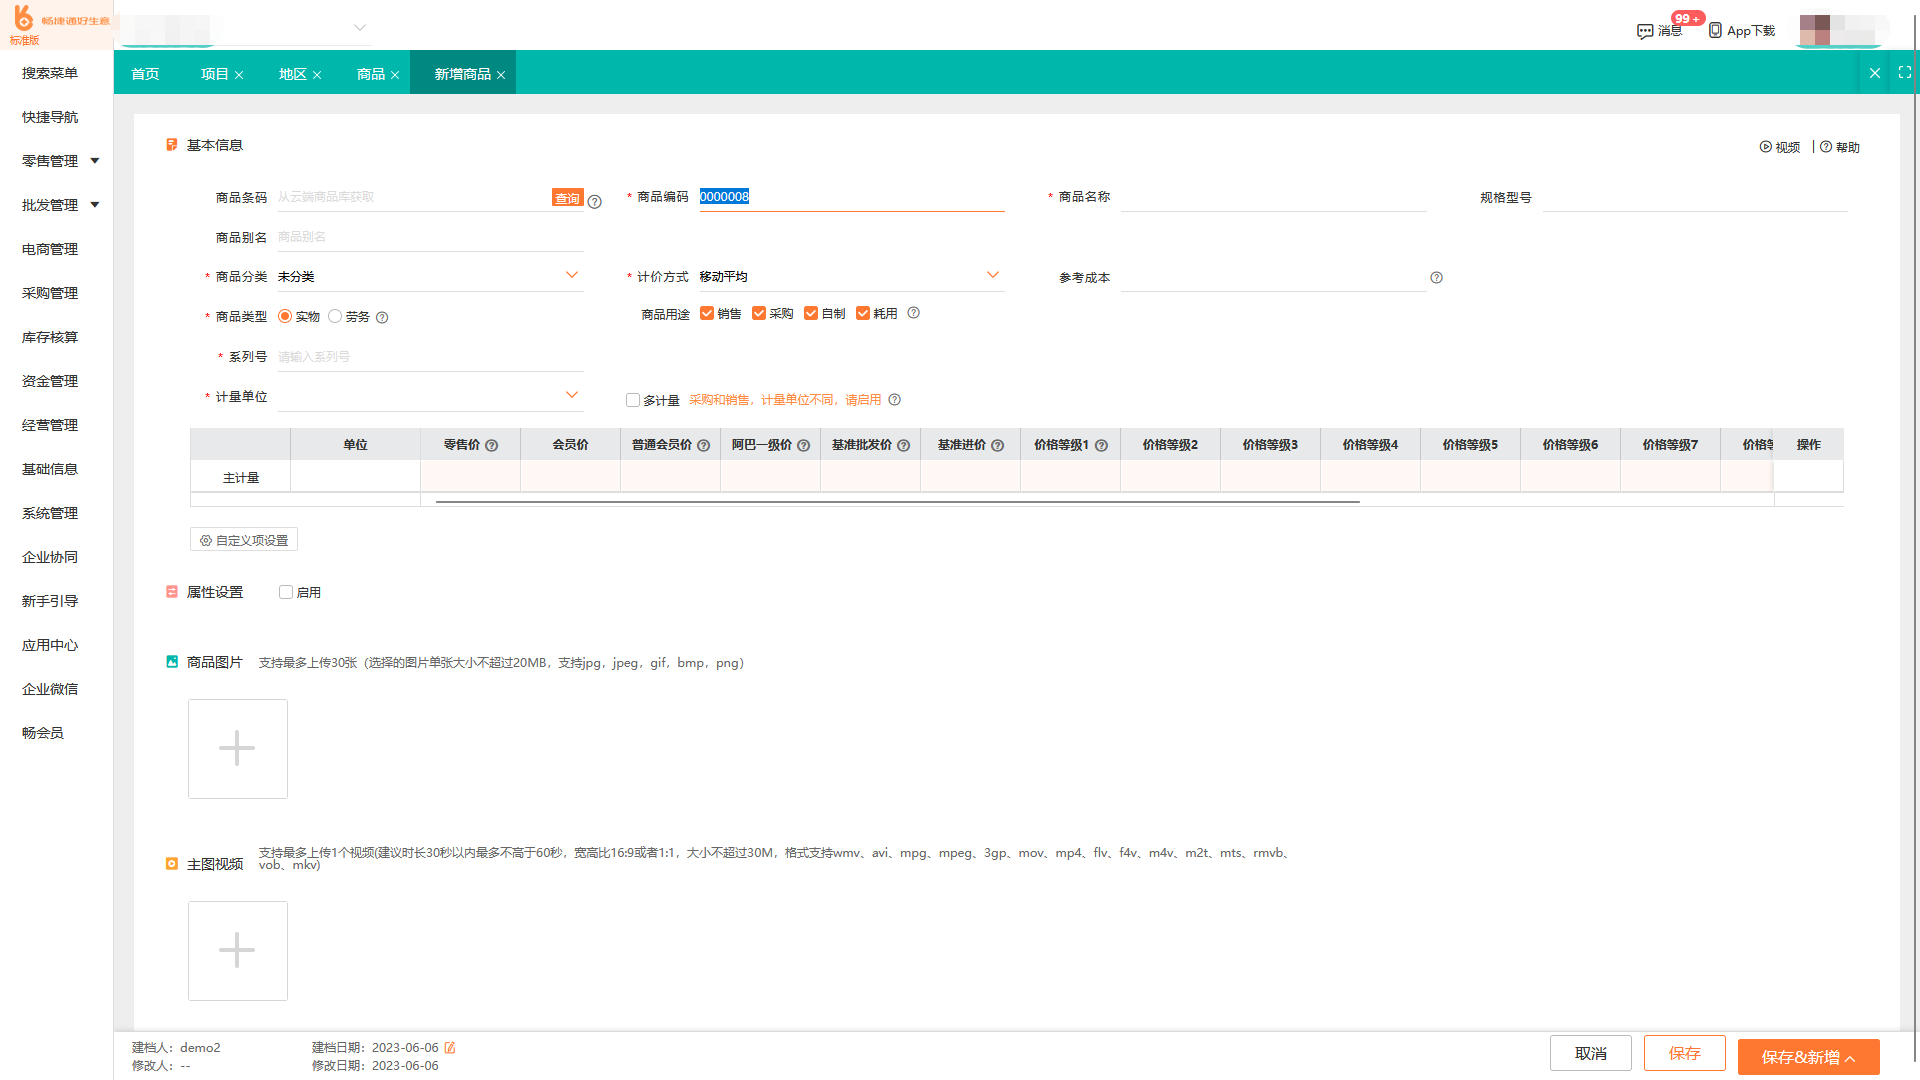Viewport: 1920px width, 1080px height.
Task: Click the orange 主图视频 section icon
Action: 171,864
